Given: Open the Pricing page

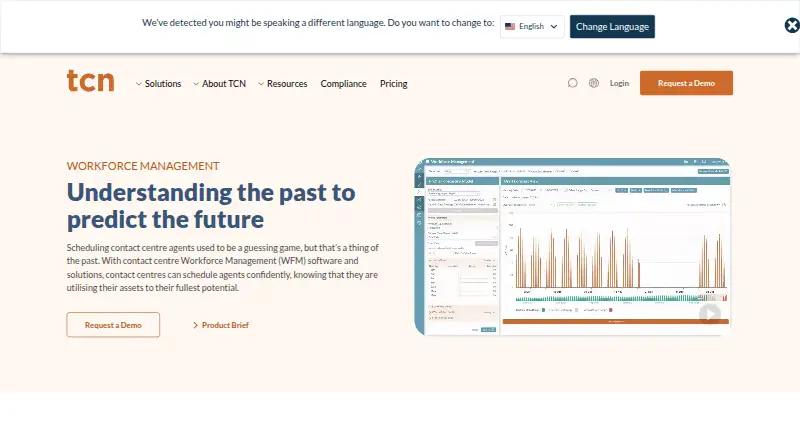Looking at the screenshot, I should [x=393, y=84].
